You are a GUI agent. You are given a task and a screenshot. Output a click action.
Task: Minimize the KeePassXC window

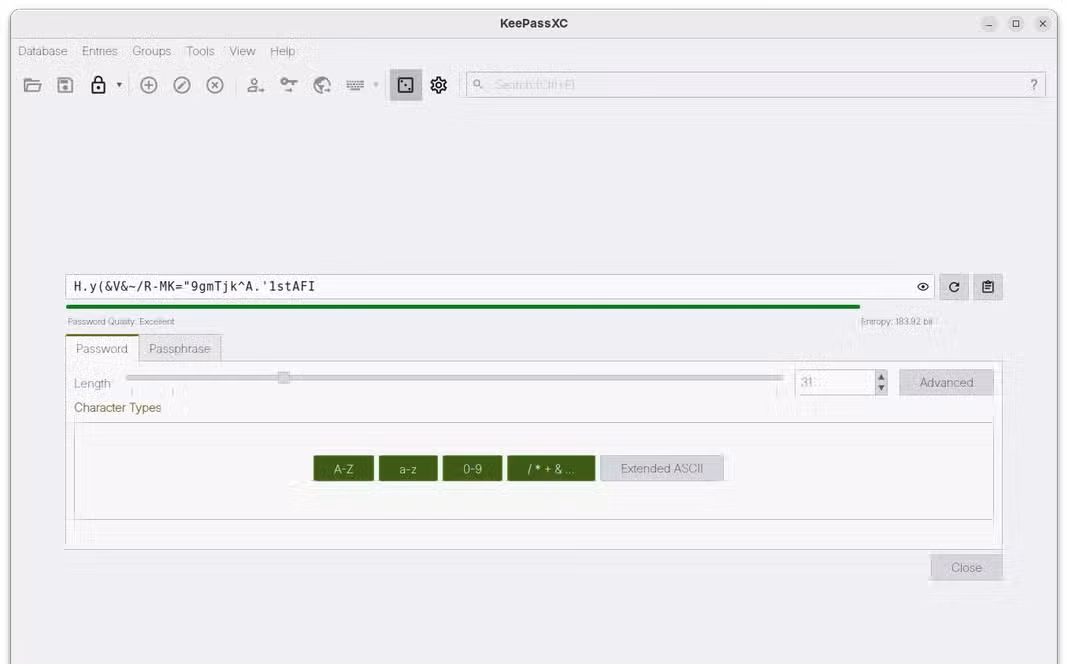click(x=989, y=24)
